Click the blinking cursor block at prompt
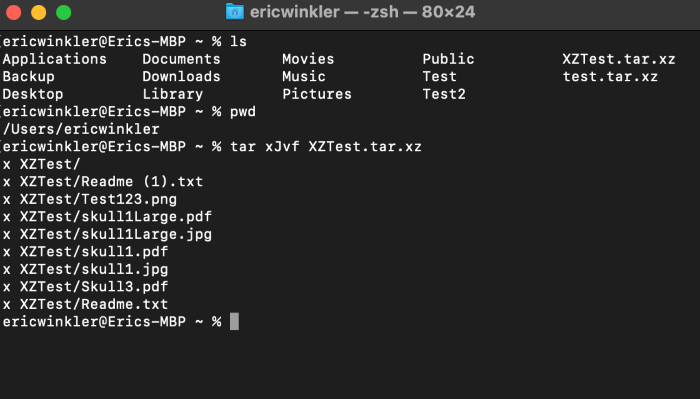Screen dimensions: 700x399 coord(234,321)
